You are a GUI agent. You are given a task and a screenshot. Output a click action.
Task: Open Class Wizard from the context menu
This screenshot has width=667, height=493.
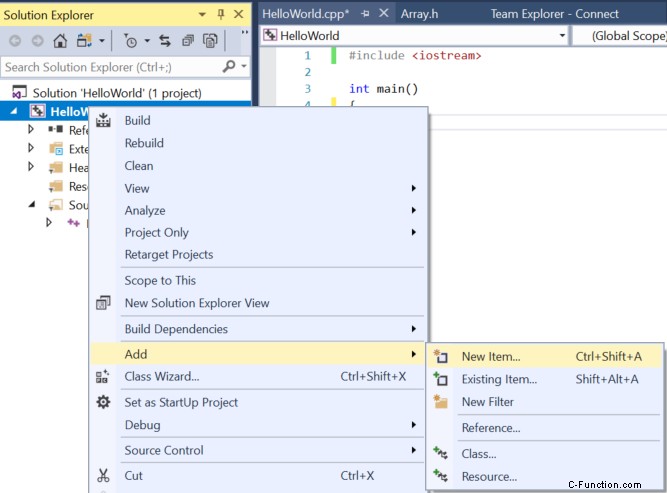pyautogui.click(x=161, y=376)
